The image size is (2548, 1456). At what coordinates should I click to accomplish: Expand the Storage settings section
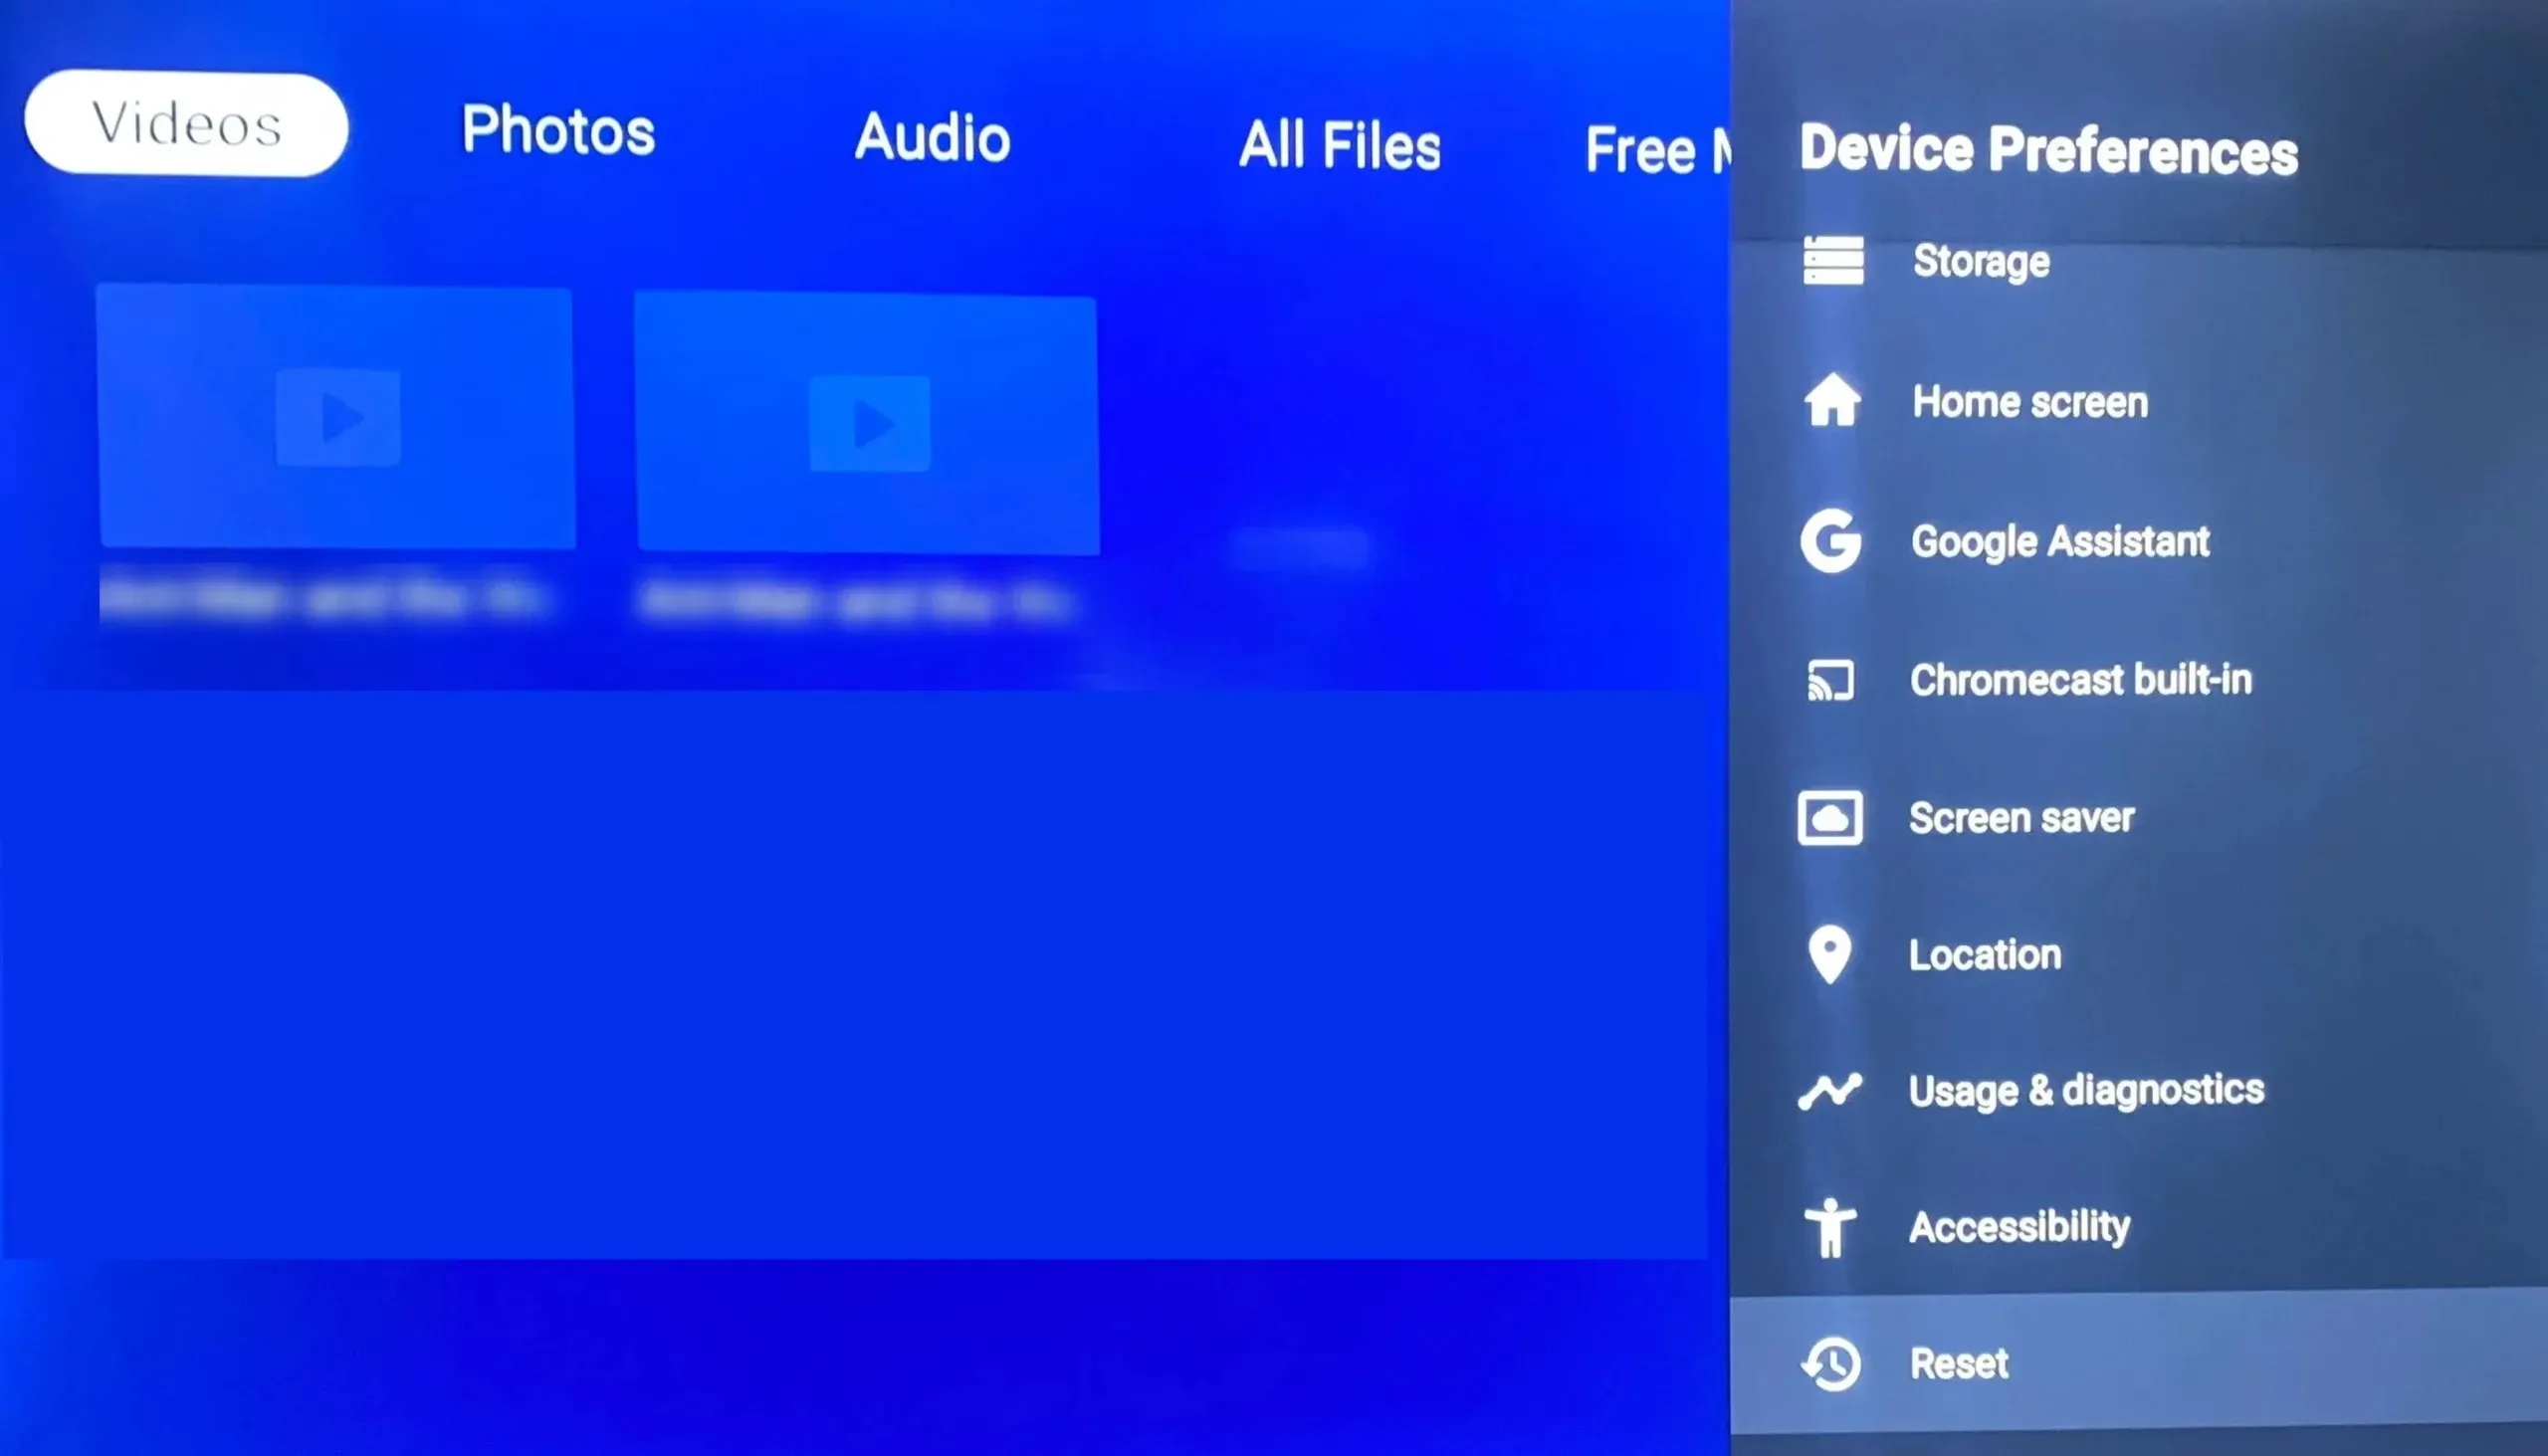1978,261
